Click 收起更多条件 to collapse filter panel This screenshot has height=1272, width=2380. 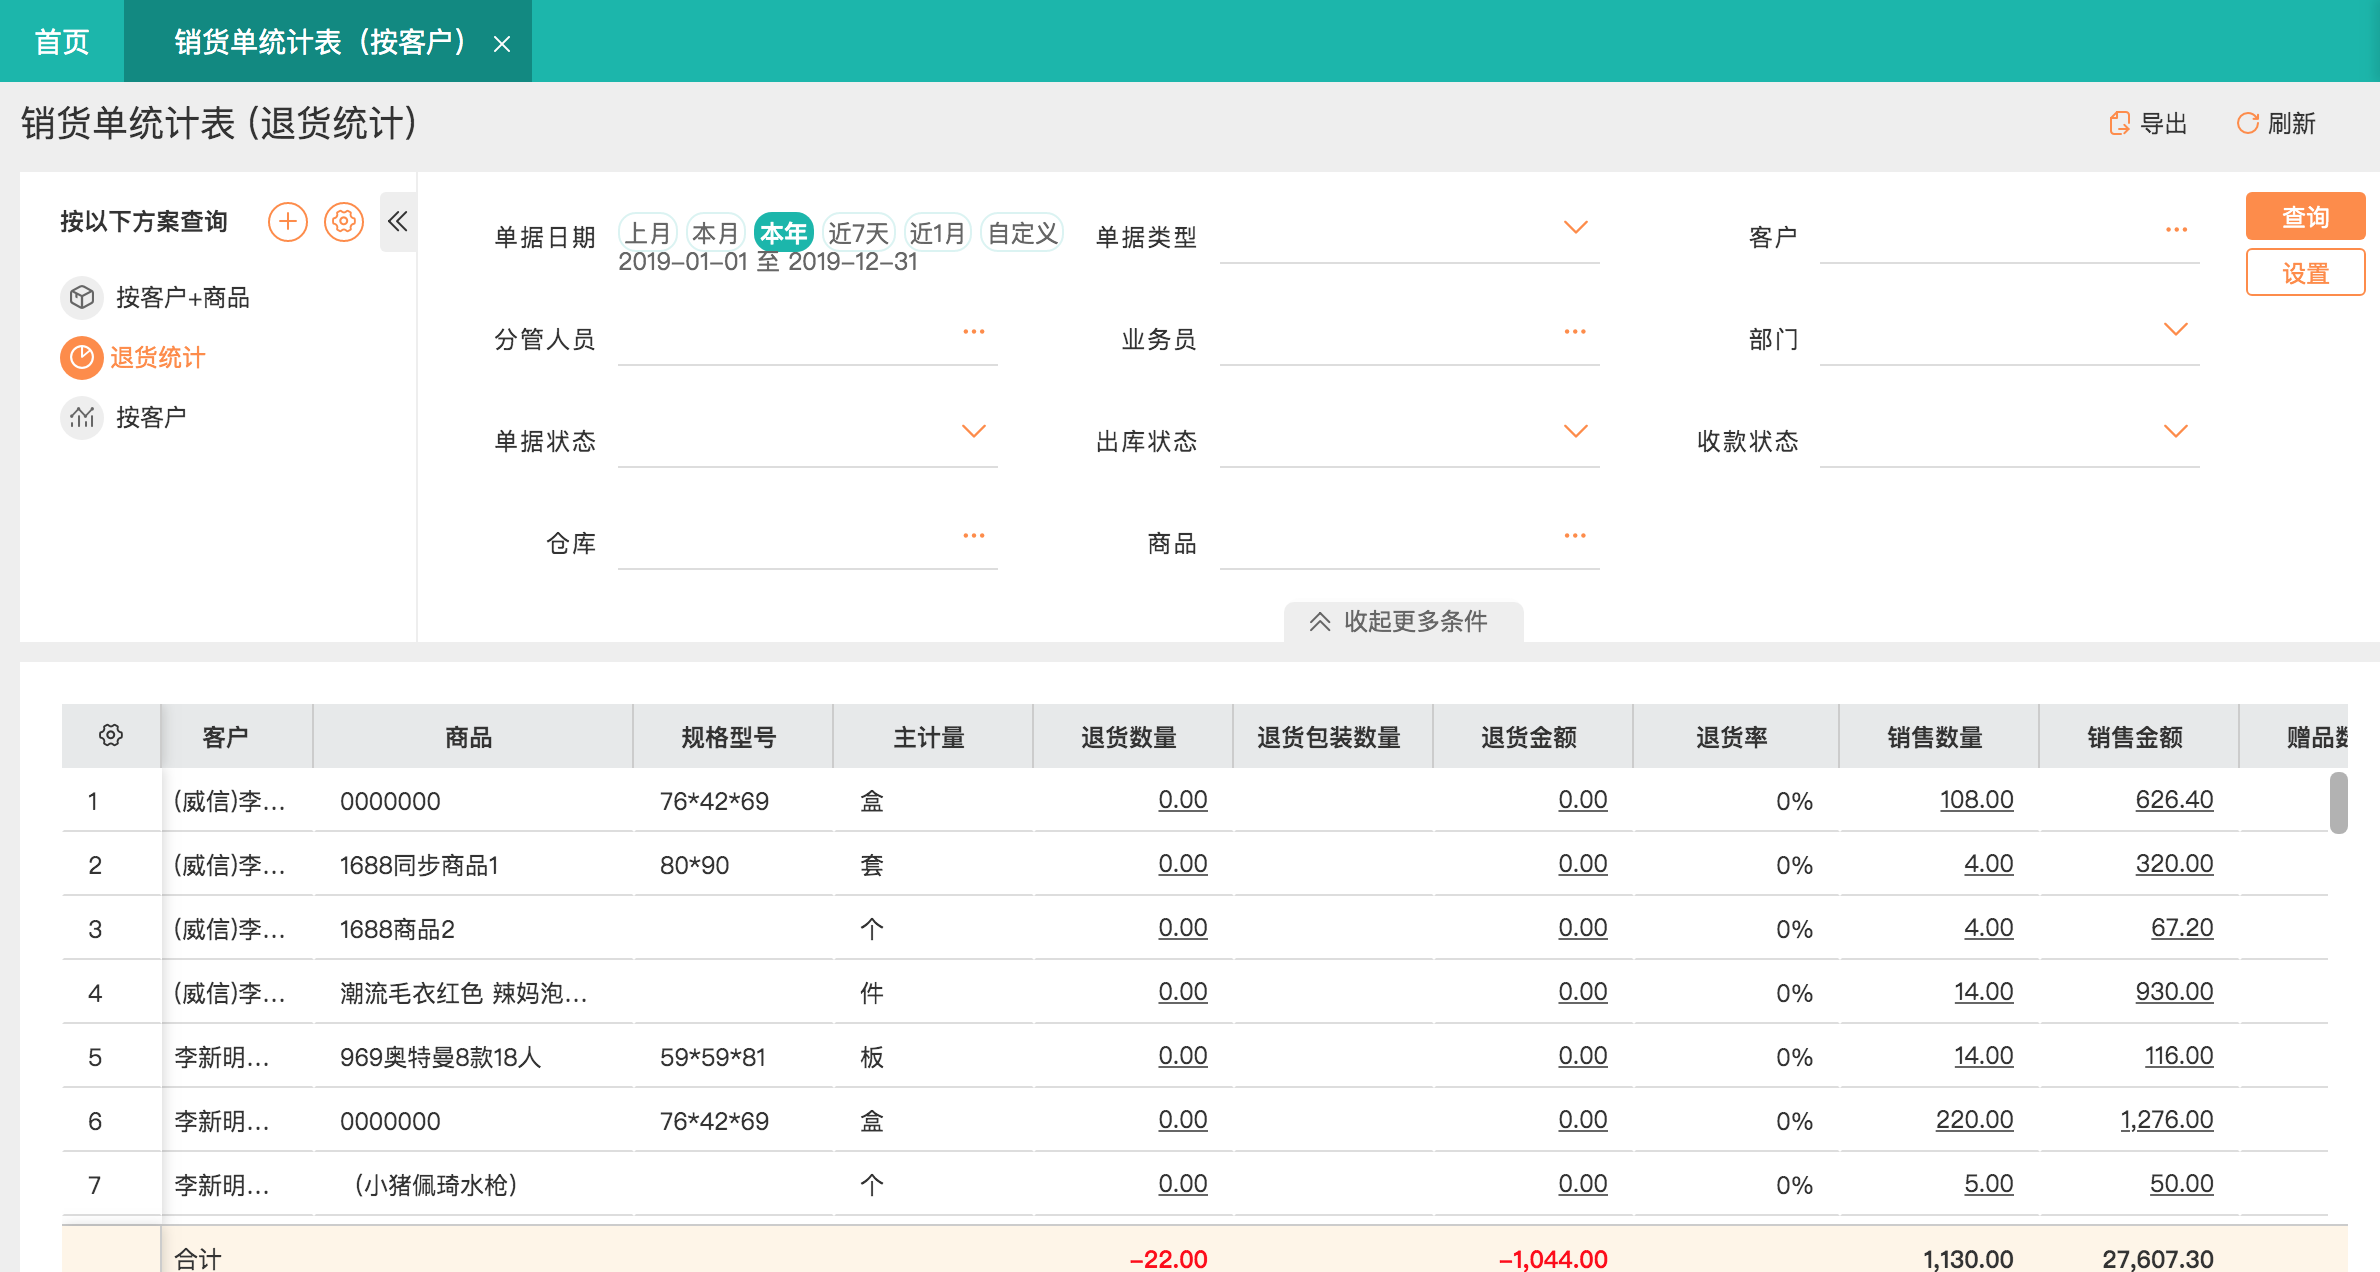(x=1393, y=619)
